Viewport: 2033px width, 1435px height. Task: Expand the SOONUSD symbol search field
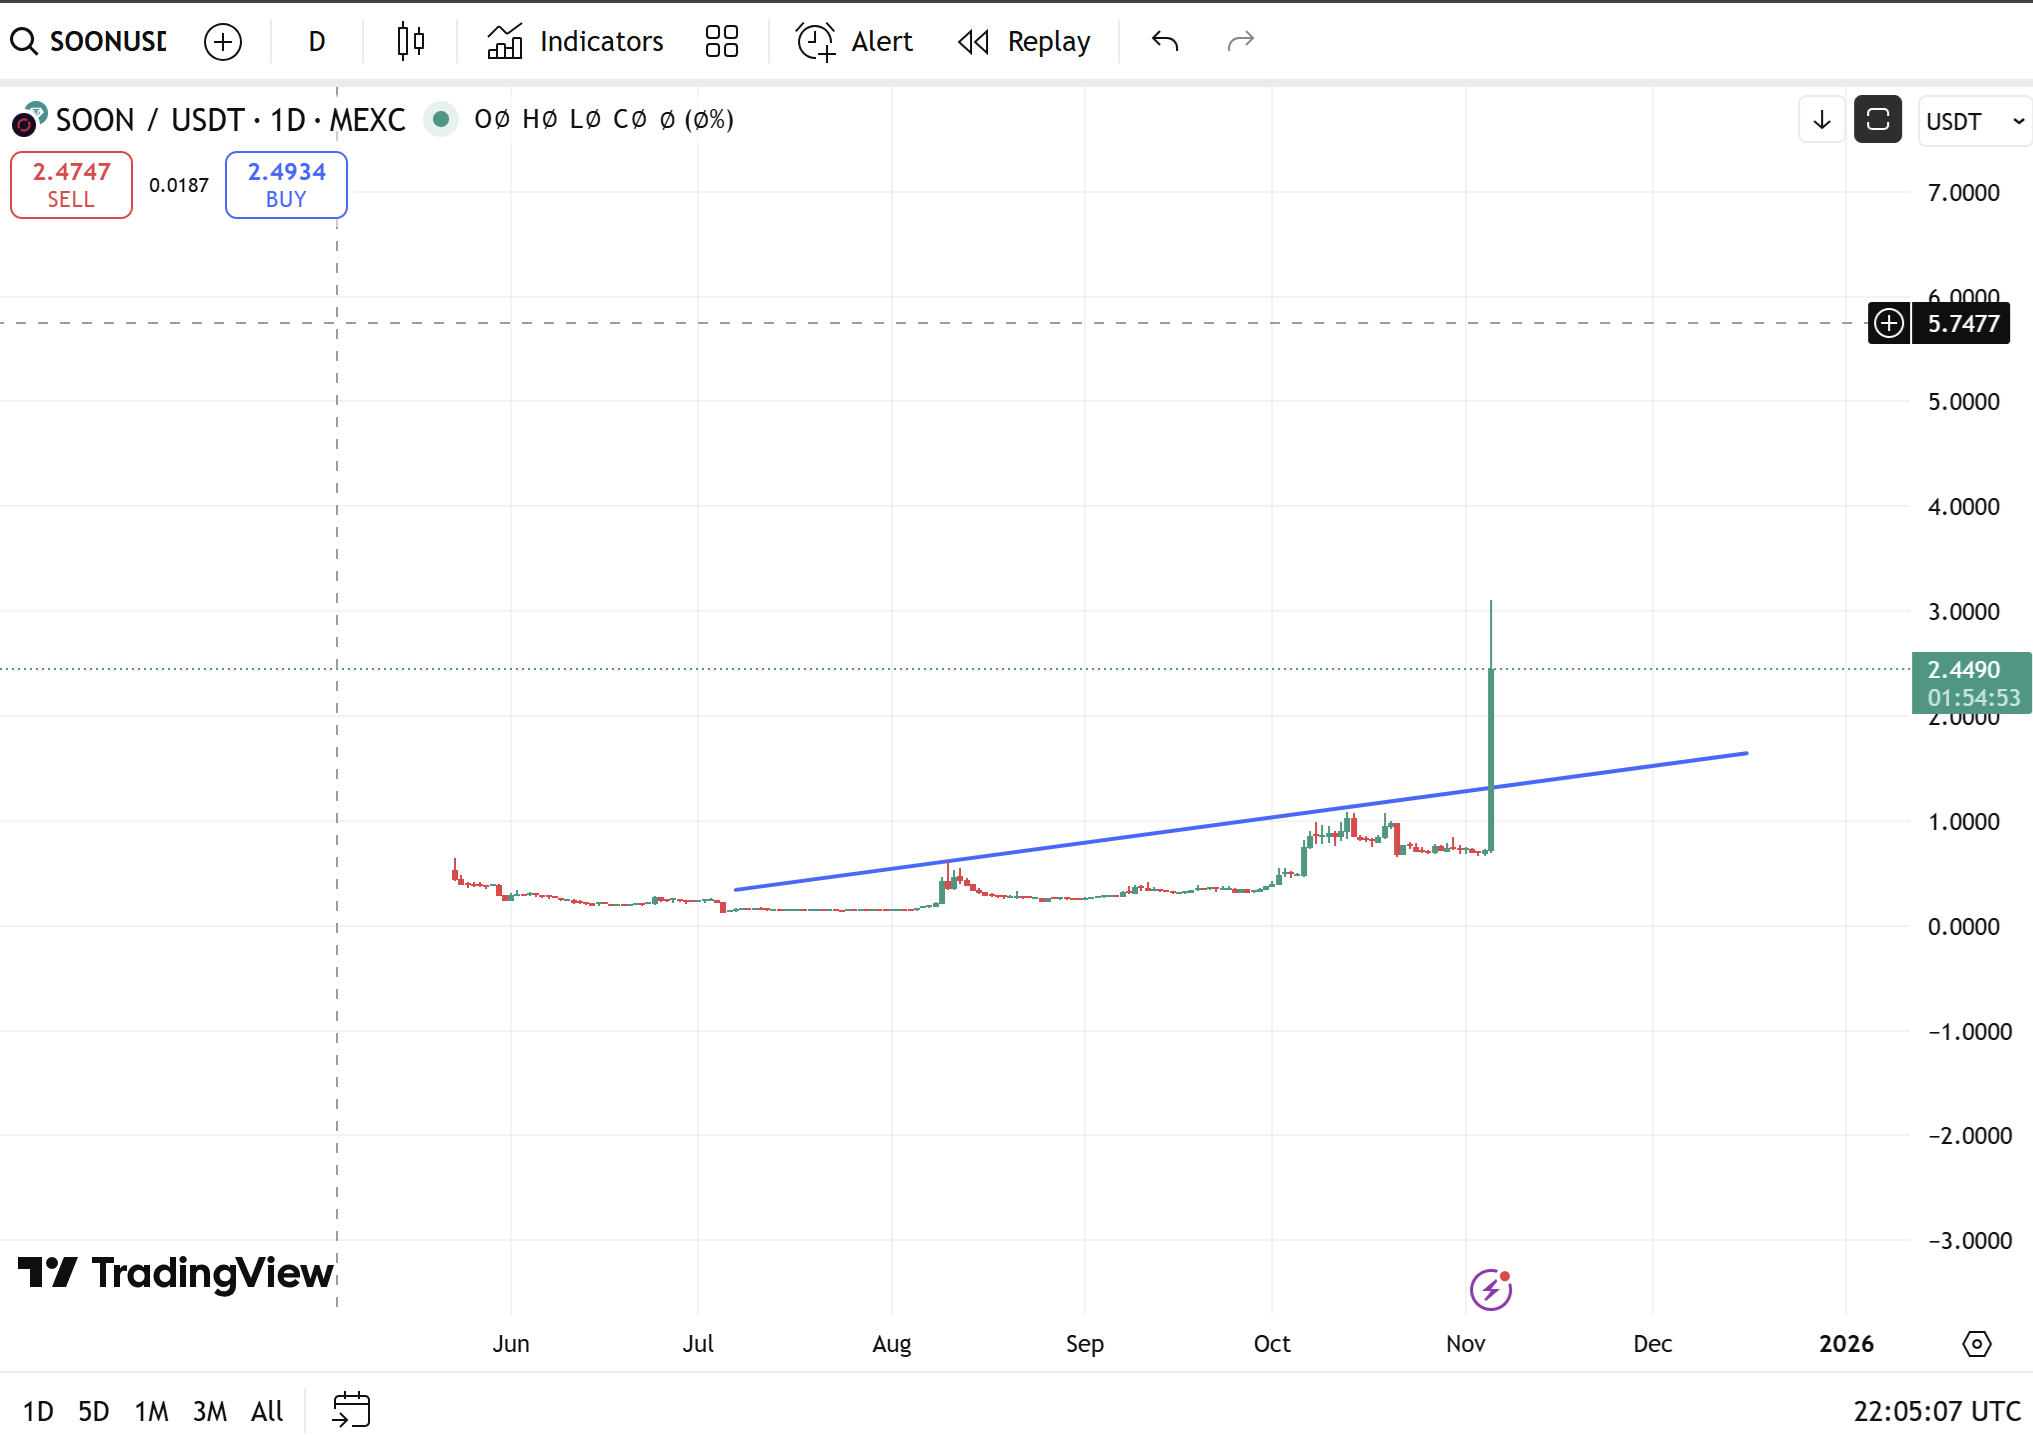point(90,41)
